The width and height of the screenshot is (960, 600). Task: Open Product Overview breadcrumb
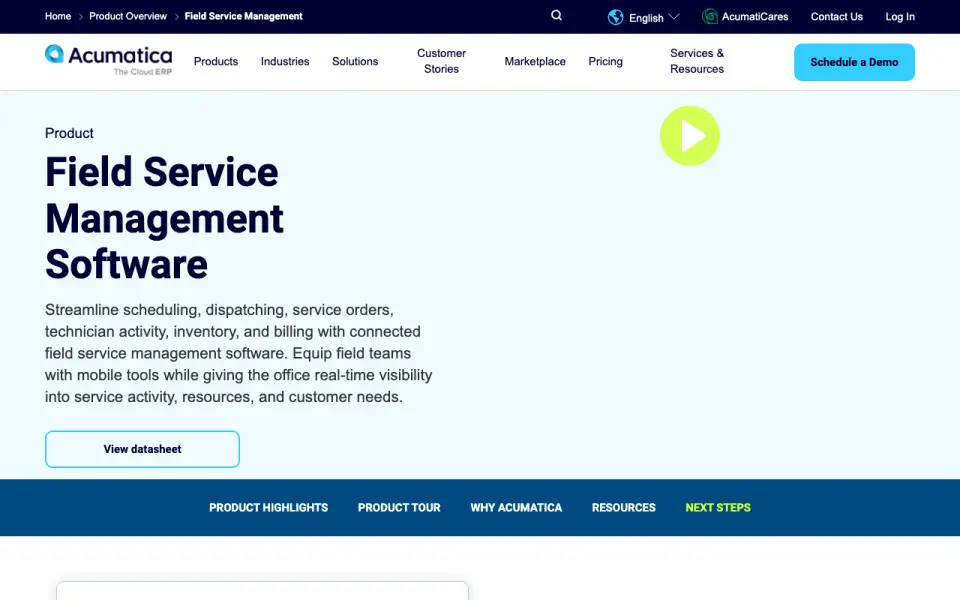click(x=127, y=16)
